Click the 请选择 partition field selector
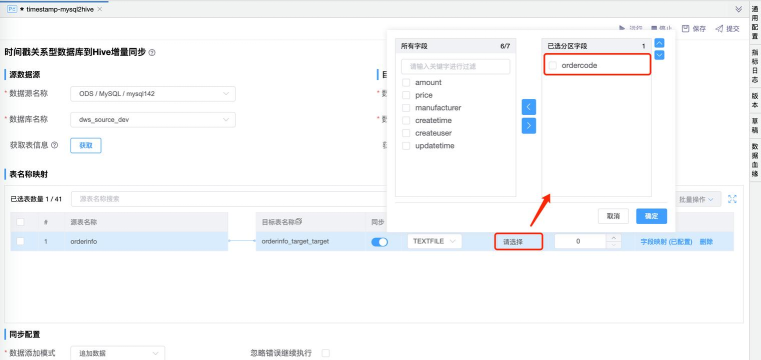The height and width of the screenshot is (360, 761). point(518,242)
